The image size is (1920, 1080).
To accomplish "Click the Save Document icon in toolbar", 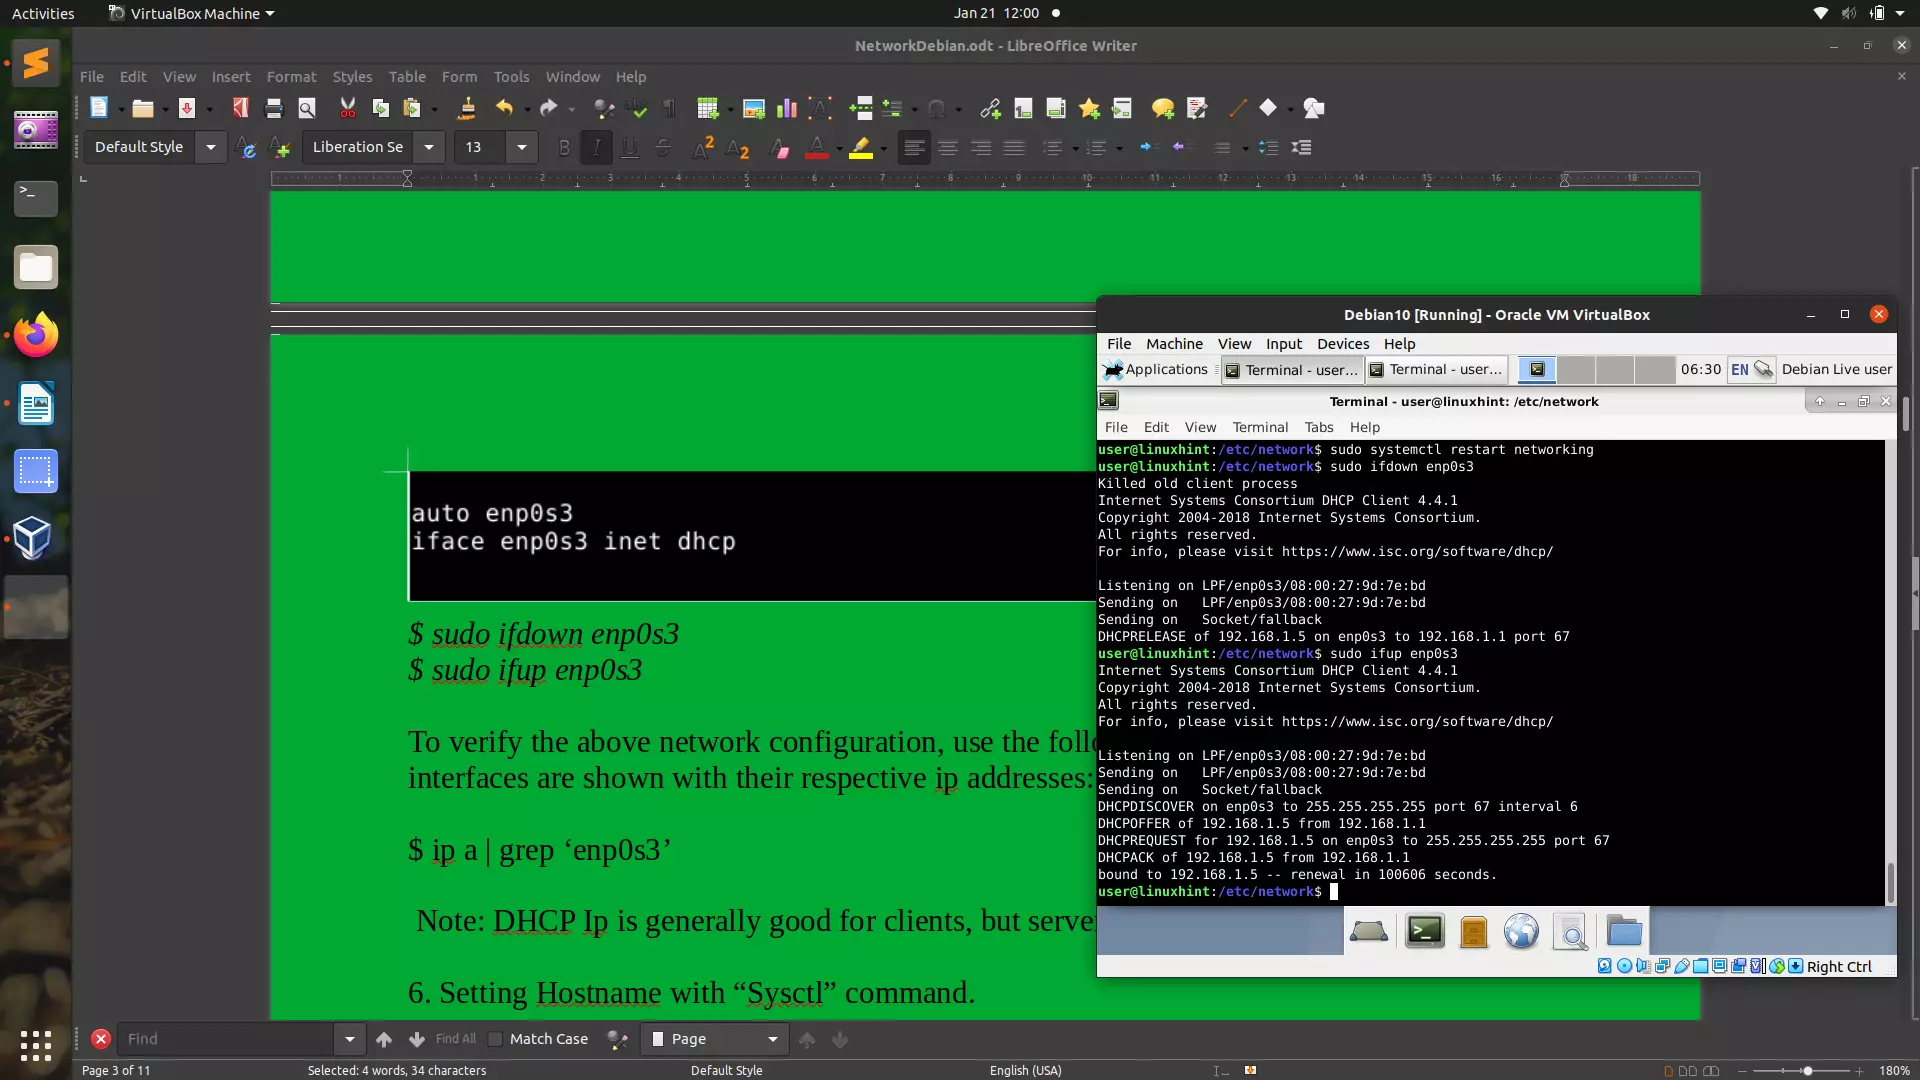I will point(185,108).
